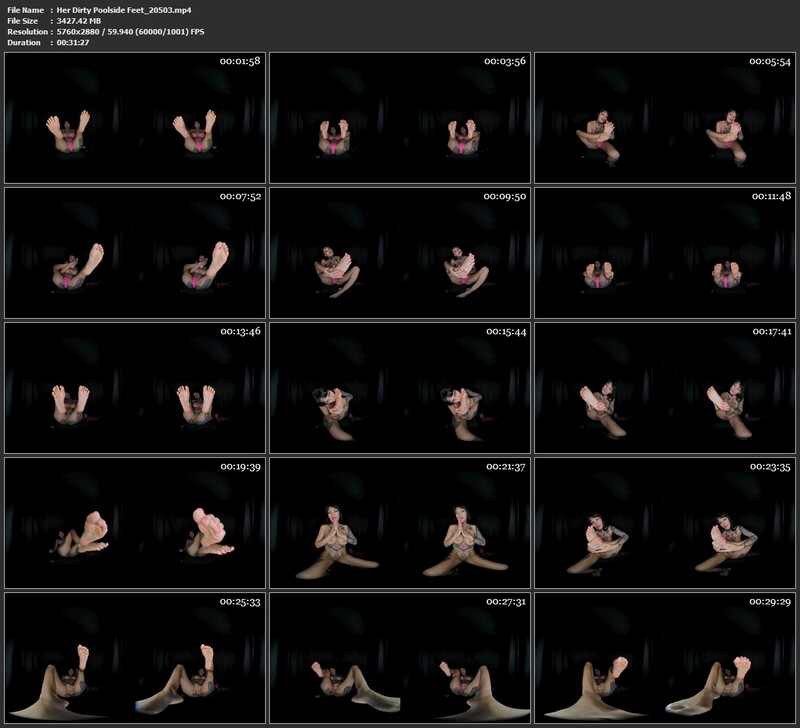
Task: Select the frame at timestamp 00:03:56
Action: [x=400, y=118]
